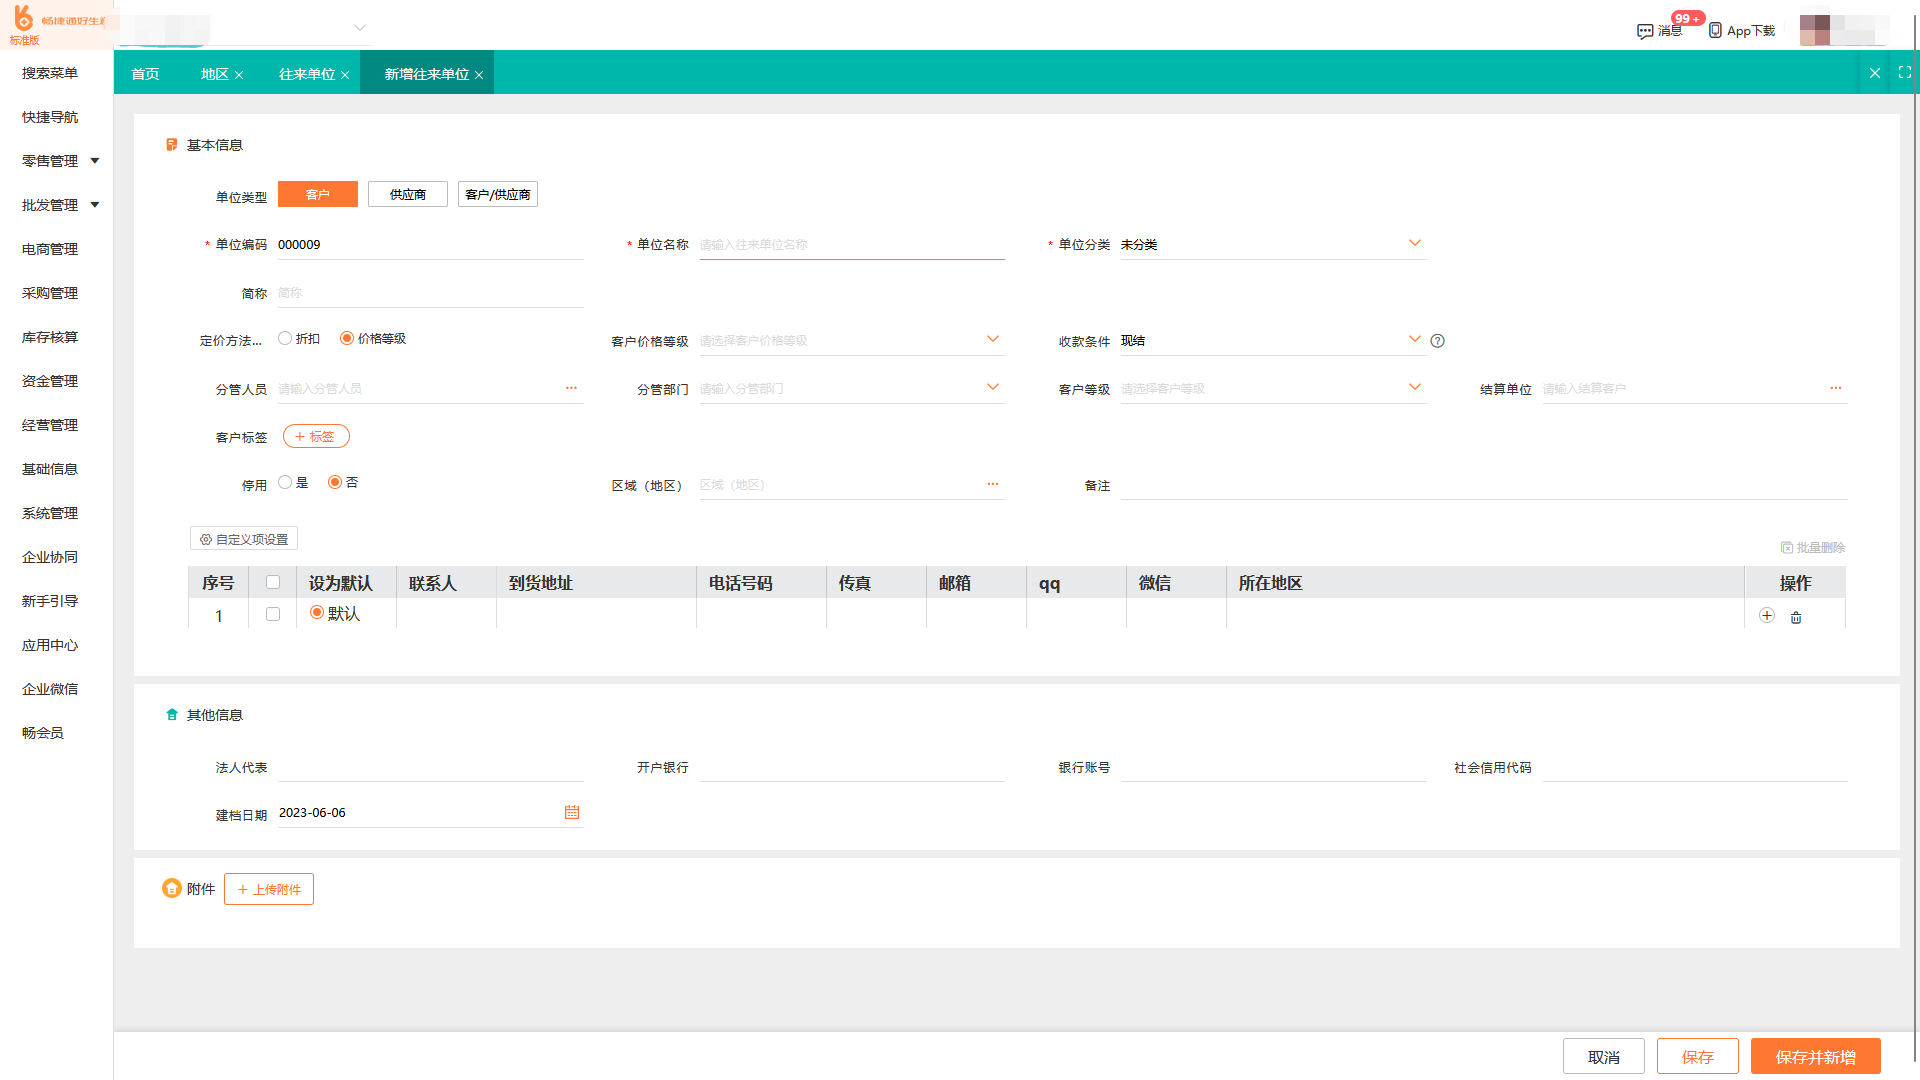Click the 附件 paperclip icon
The width and height of the screenshot is (1920, 1080).
click(171, 889)
